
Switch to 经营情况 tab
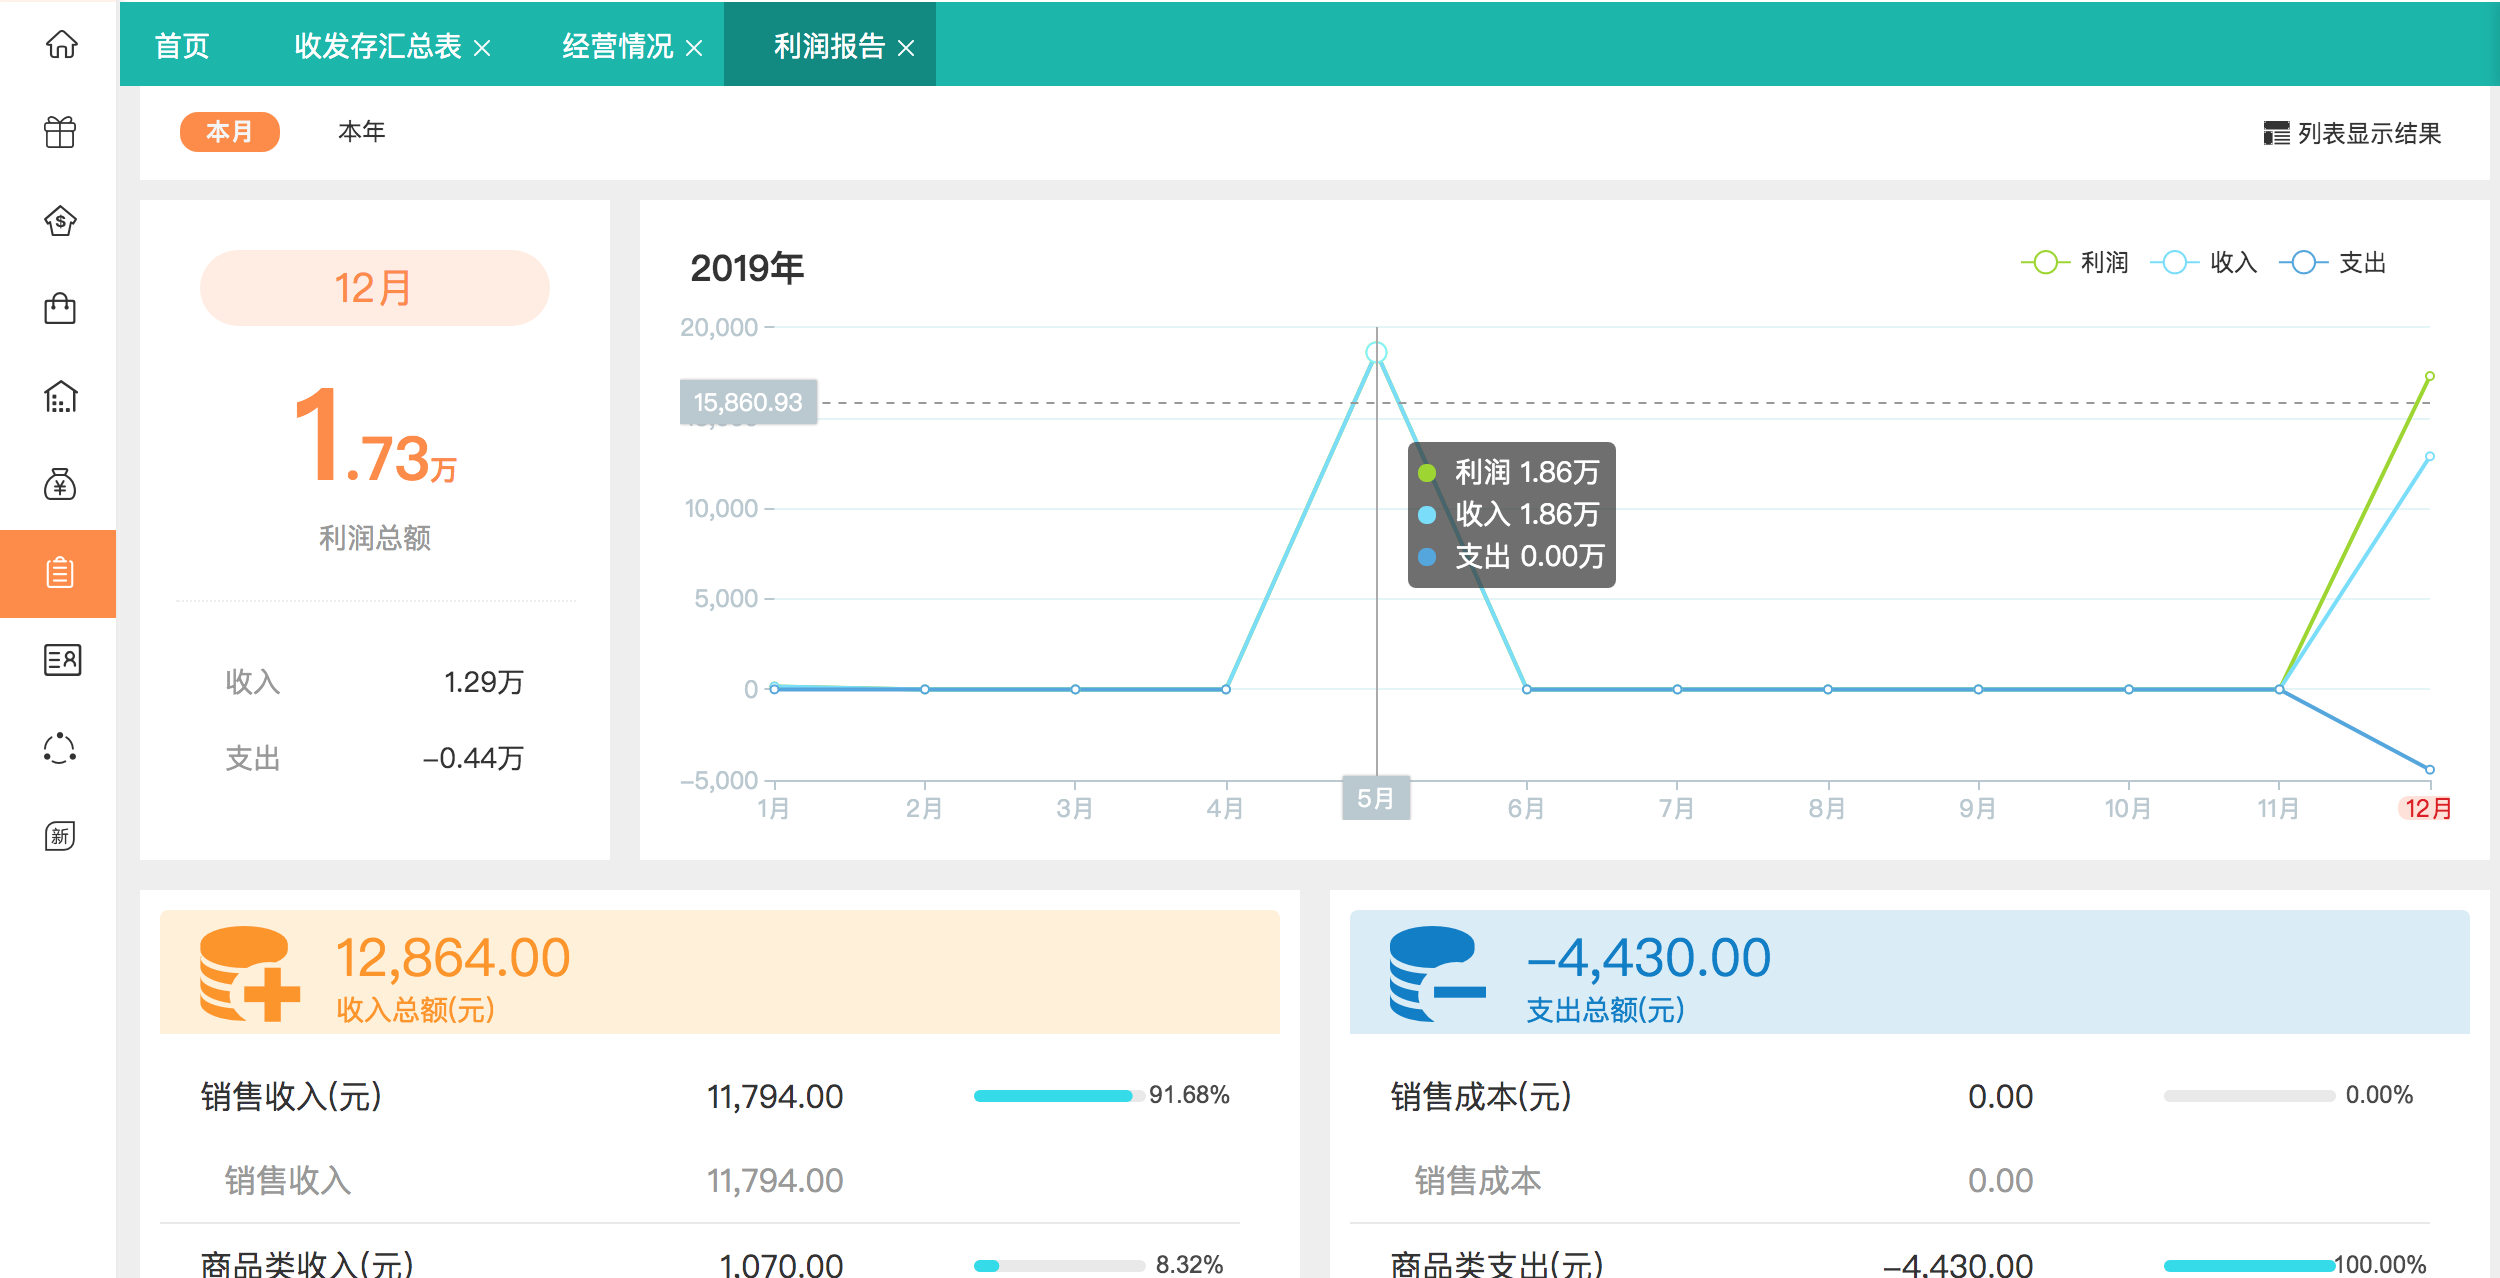(611, 44)
